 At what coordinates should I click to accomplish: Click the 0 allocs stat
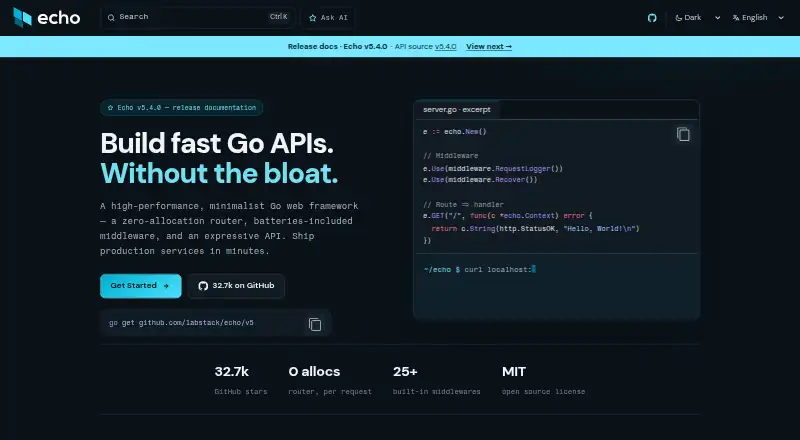pyautogui.click(x=330, y=380)
